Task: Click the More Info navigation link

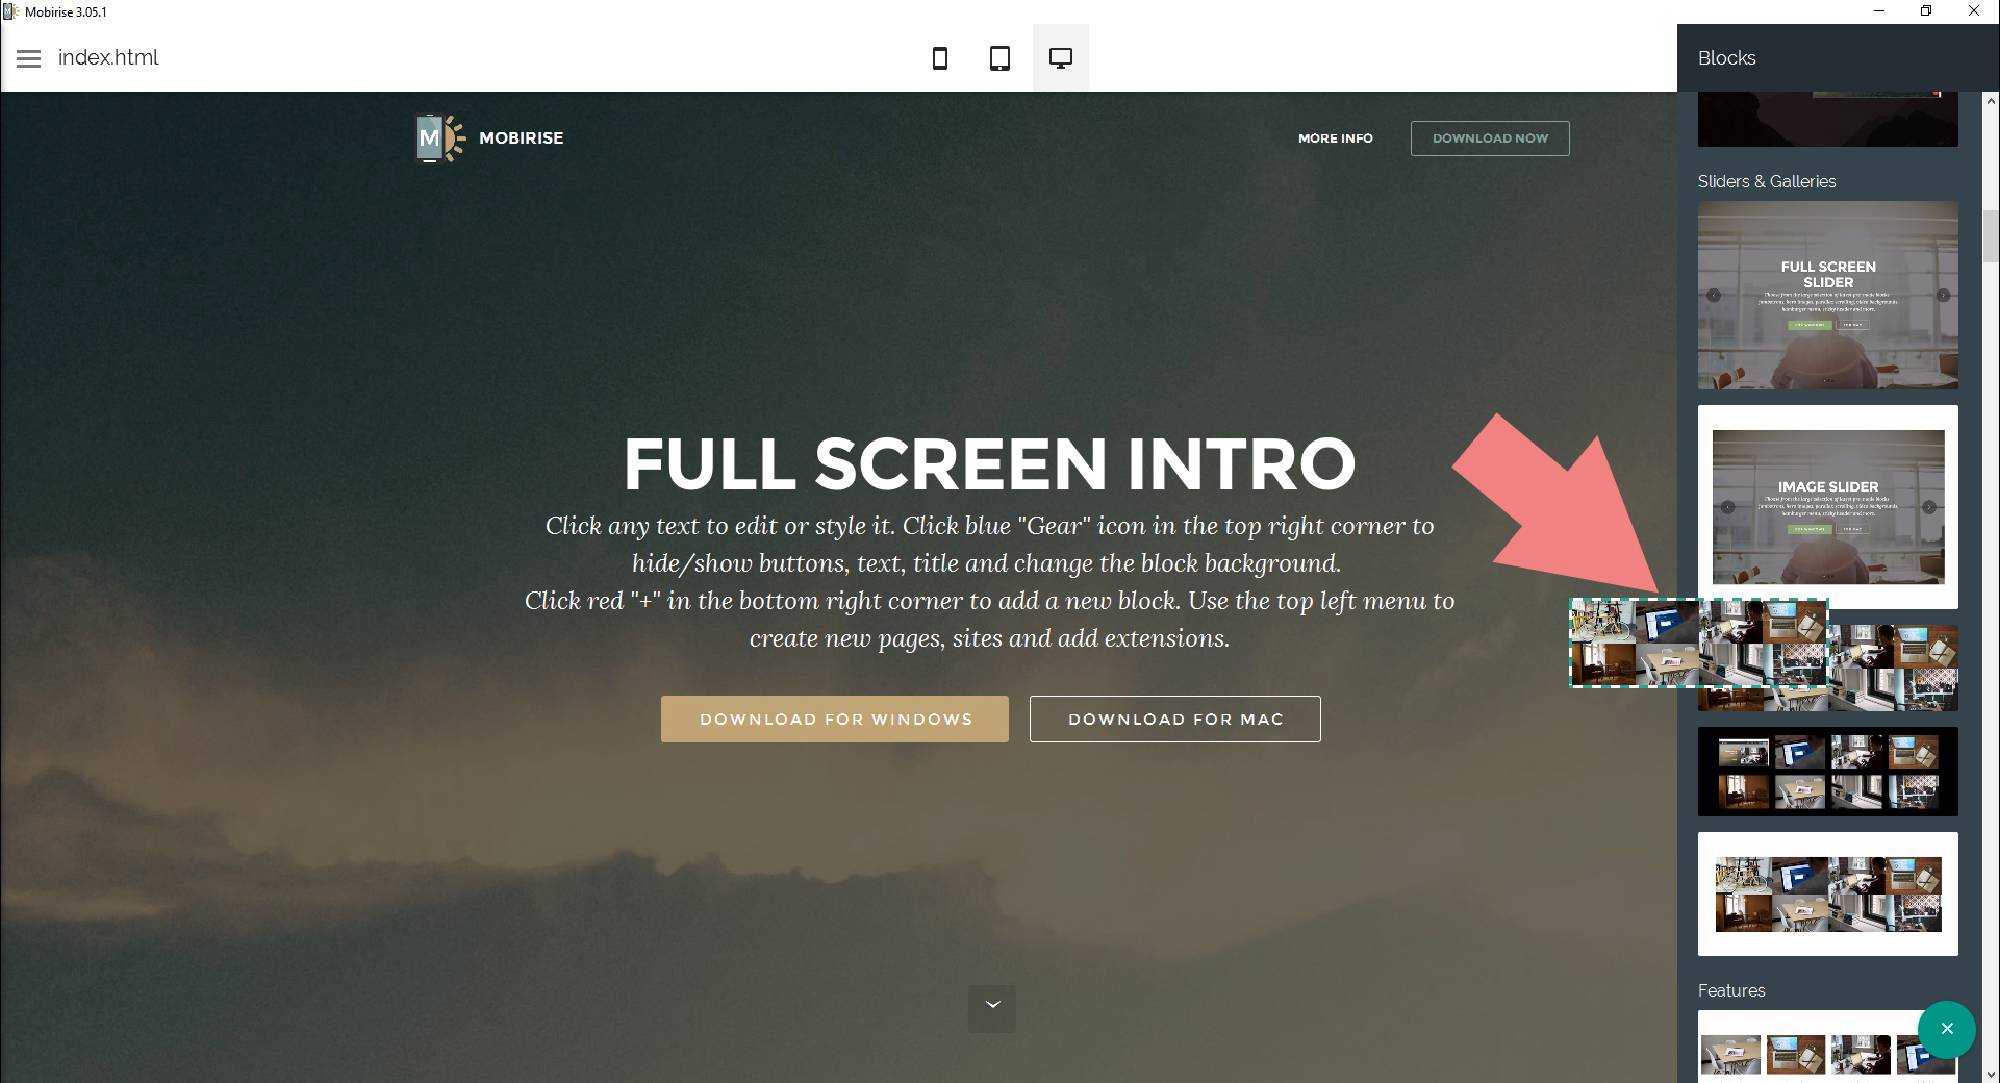Action: (1336, 139)
